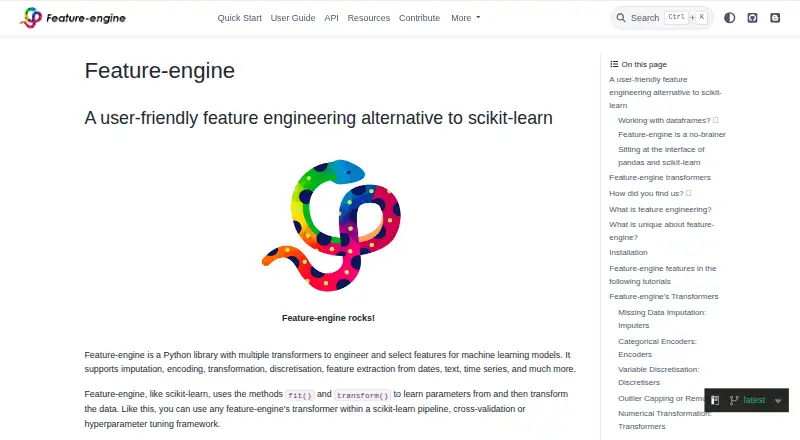Open the API navigation item
Image resolution: width=800 pixels, height=440 pixels.
(x=332, y=18)
